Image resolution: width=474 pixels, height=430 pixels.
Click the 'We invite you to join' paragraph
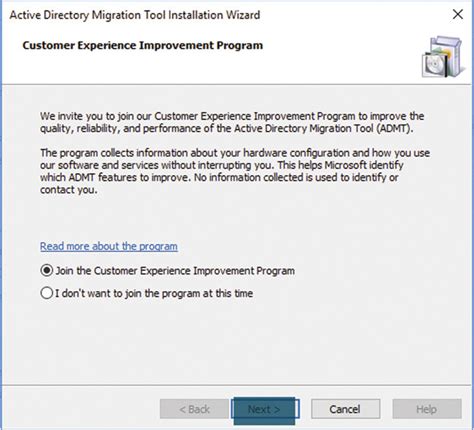click(232, 122)
